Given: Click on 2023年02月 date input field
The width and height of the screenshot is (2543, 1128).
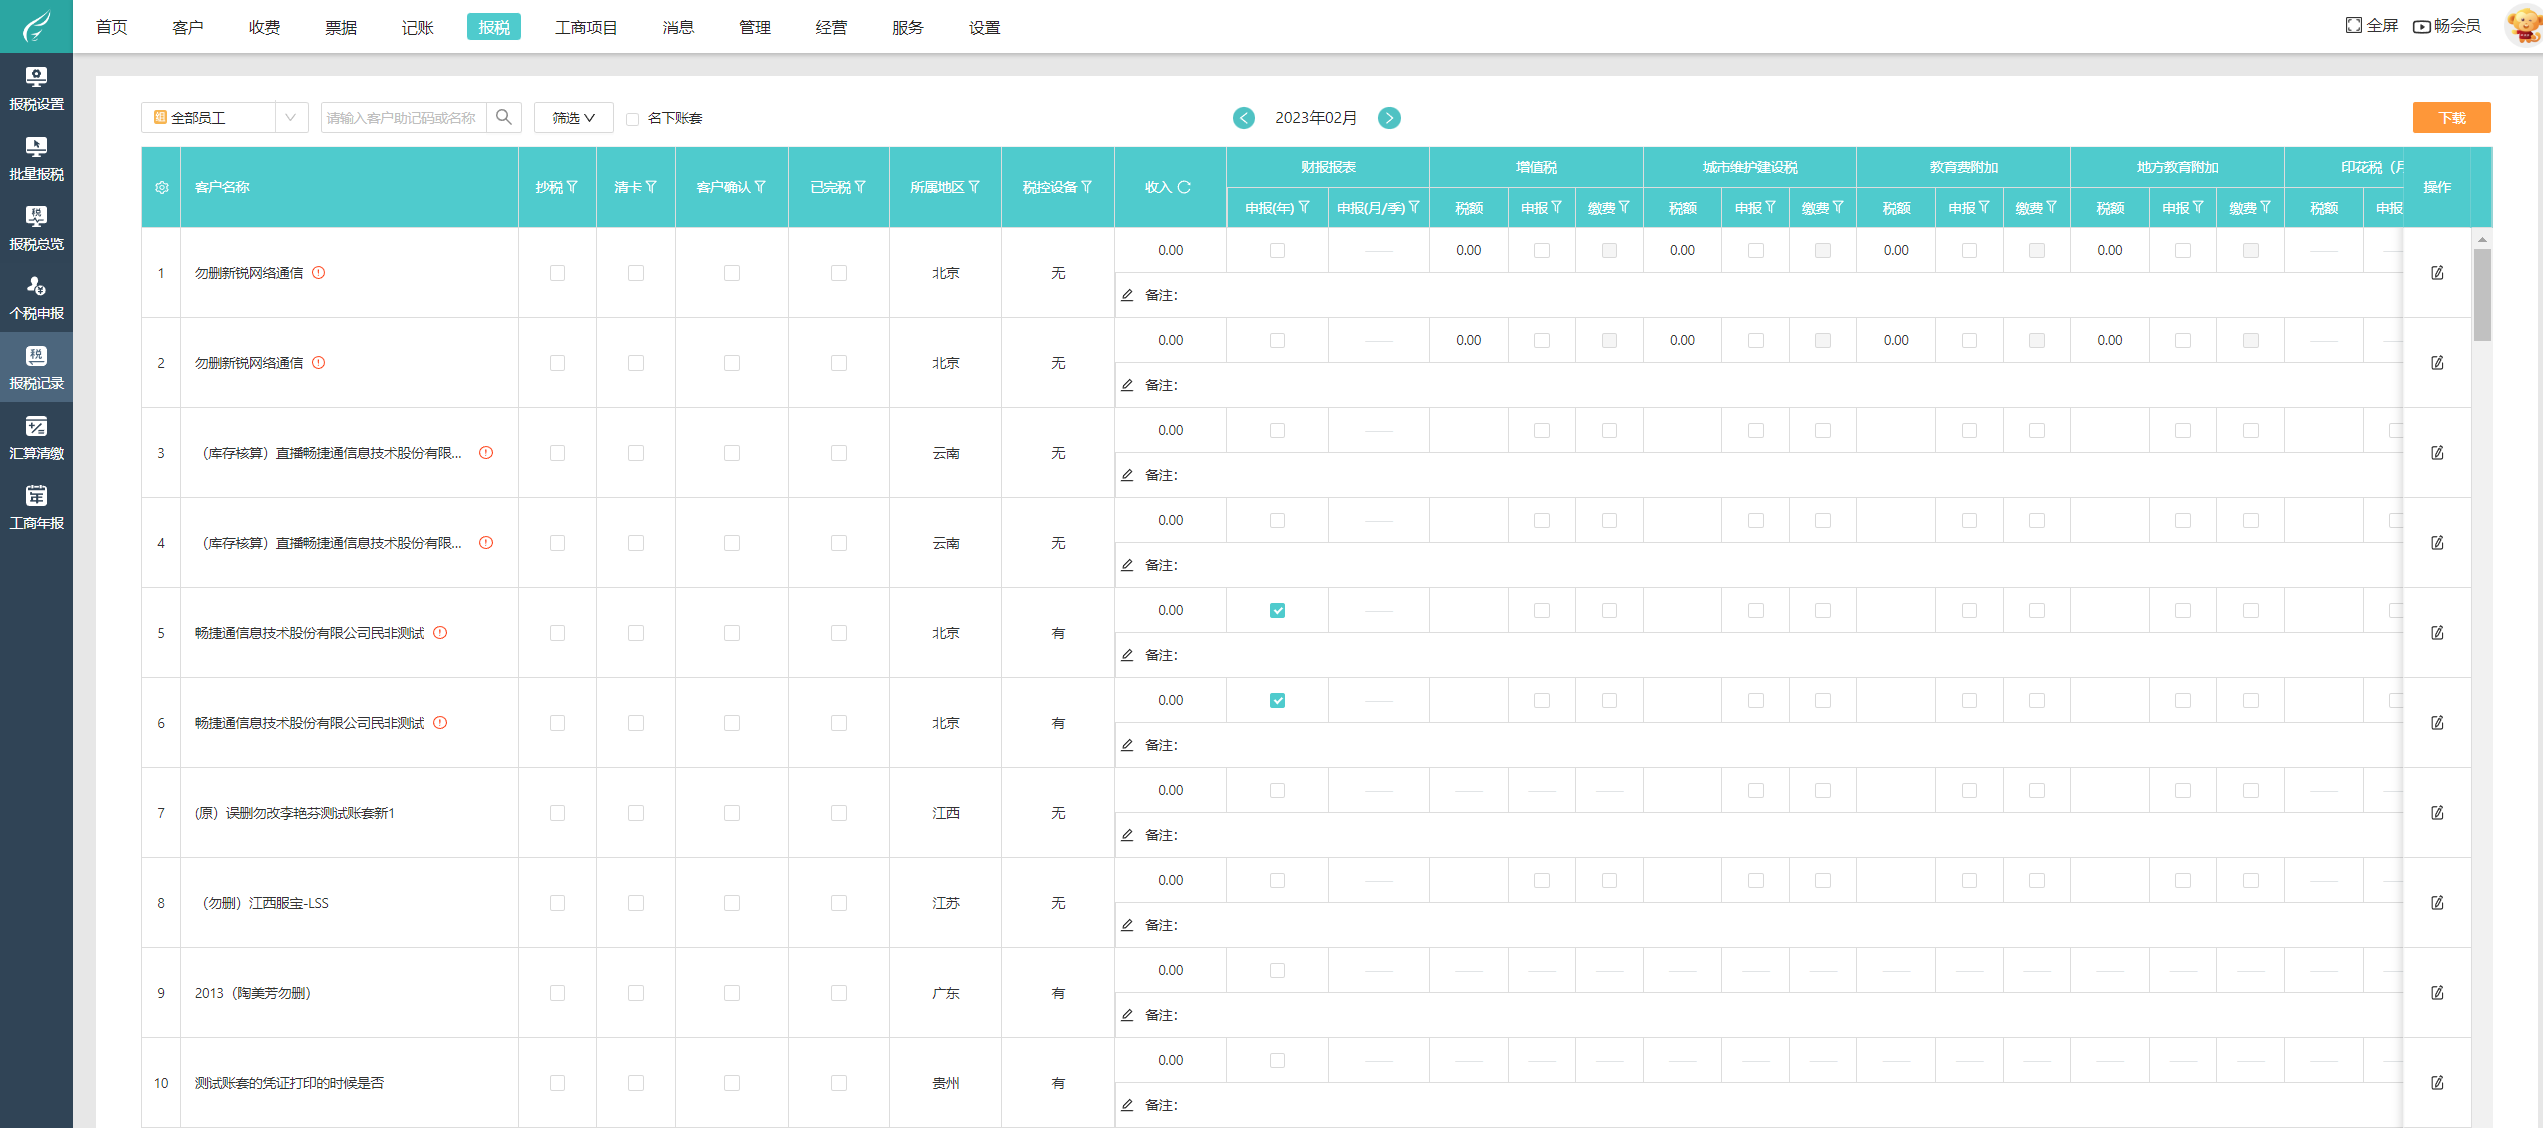Looking at the screenshot, I should (x=1317, y=117).
